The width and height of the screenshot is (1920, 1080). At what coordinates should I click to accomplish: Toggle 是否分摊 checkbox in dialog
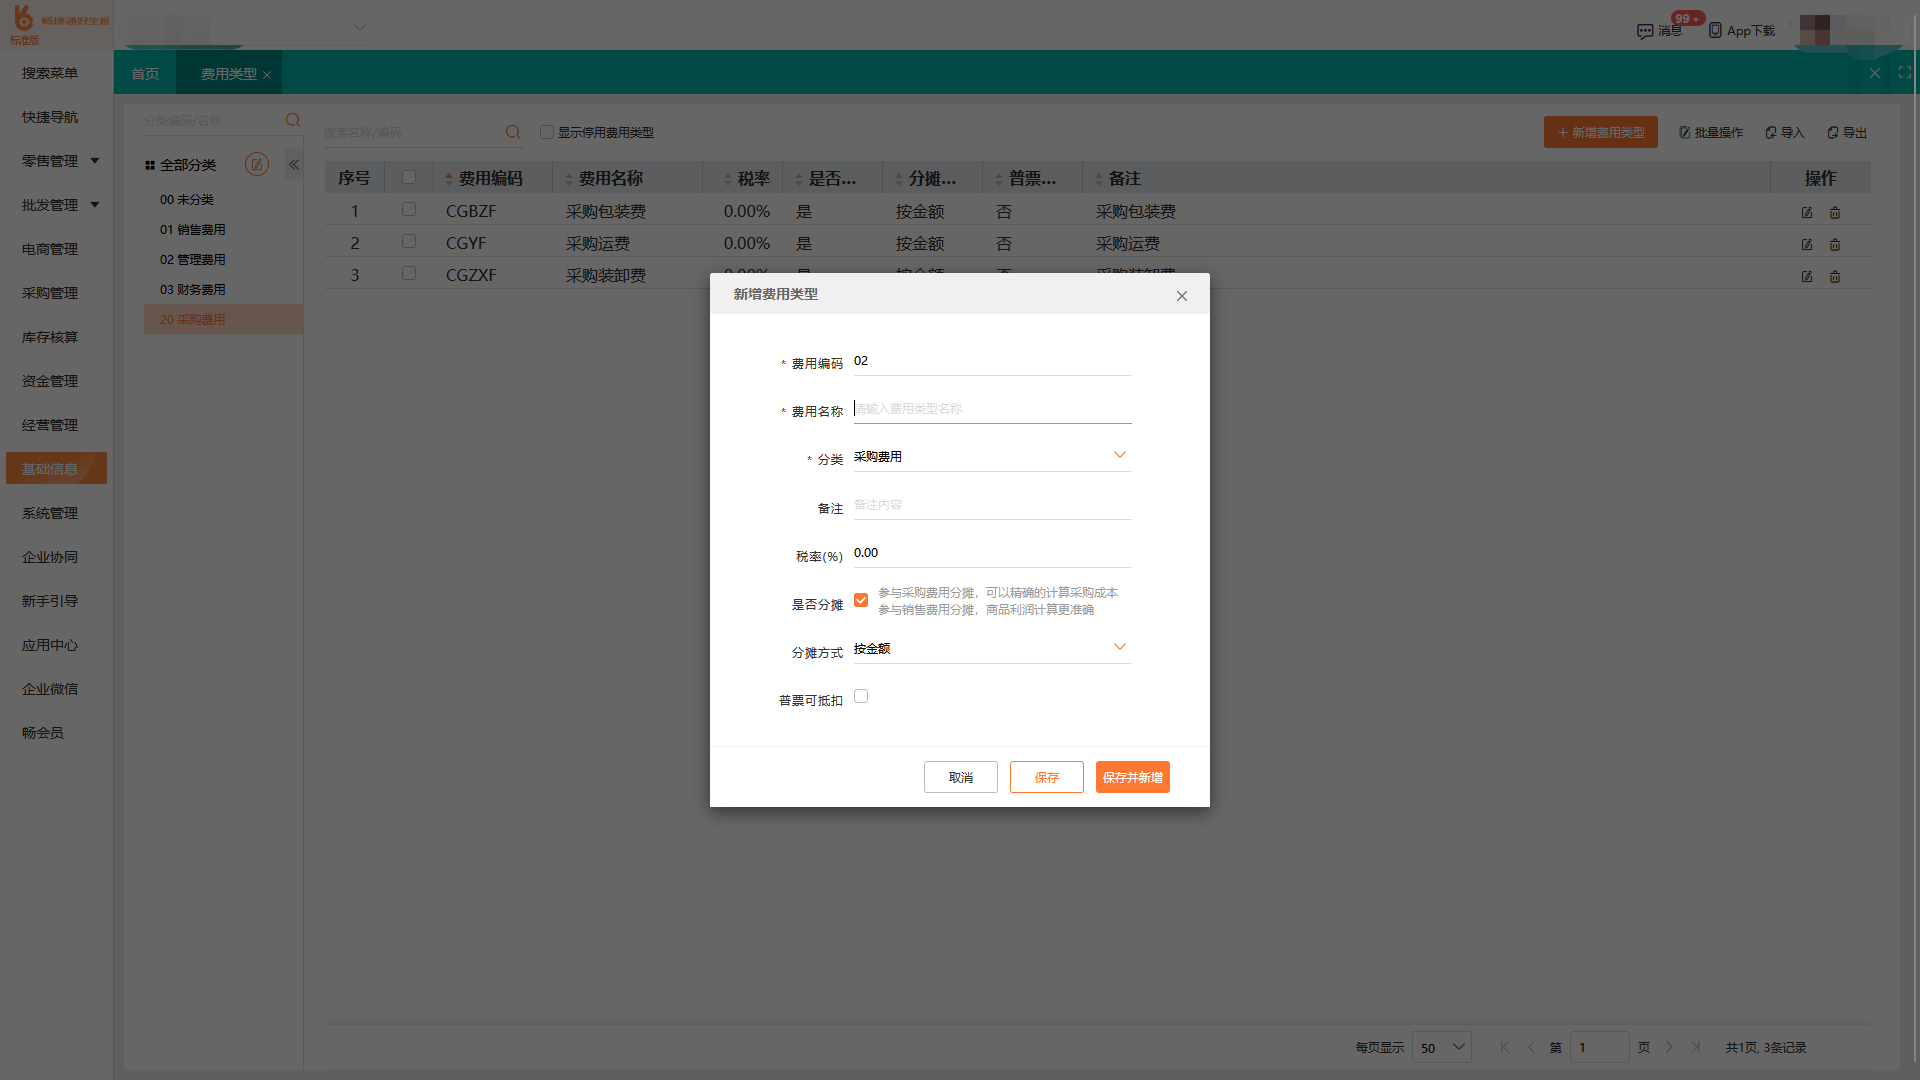tap(861, 600)
